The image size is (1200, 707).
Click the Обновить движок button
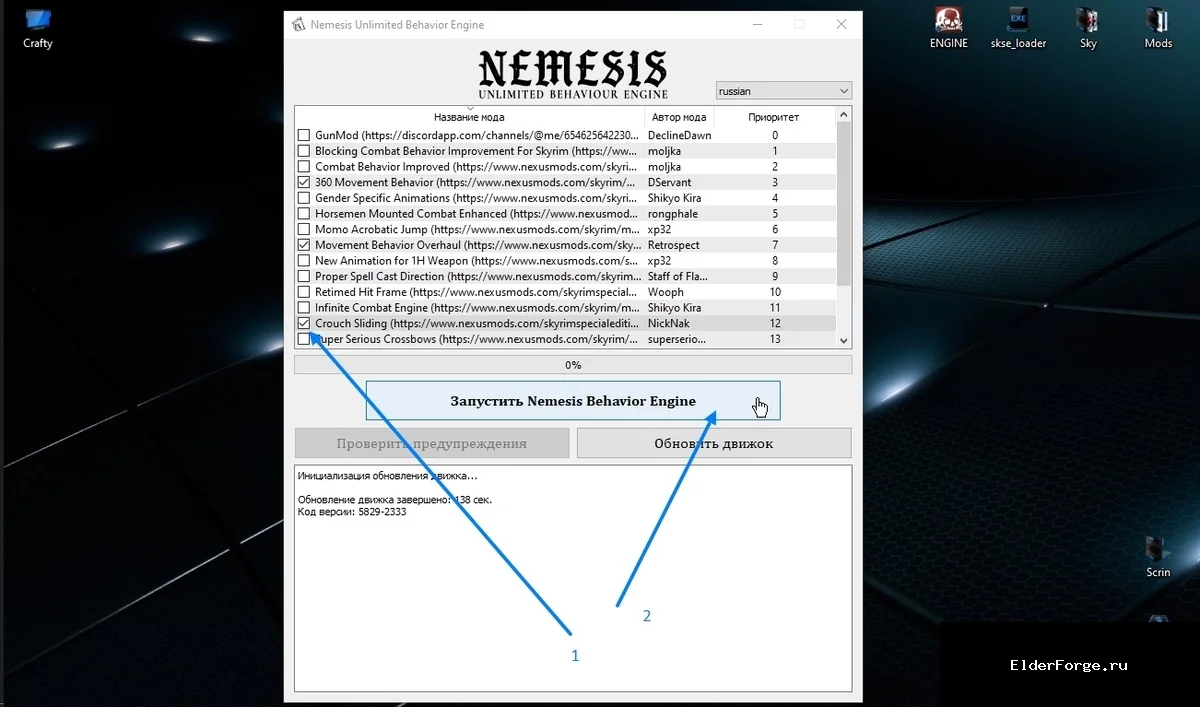[x=713, y=443]
